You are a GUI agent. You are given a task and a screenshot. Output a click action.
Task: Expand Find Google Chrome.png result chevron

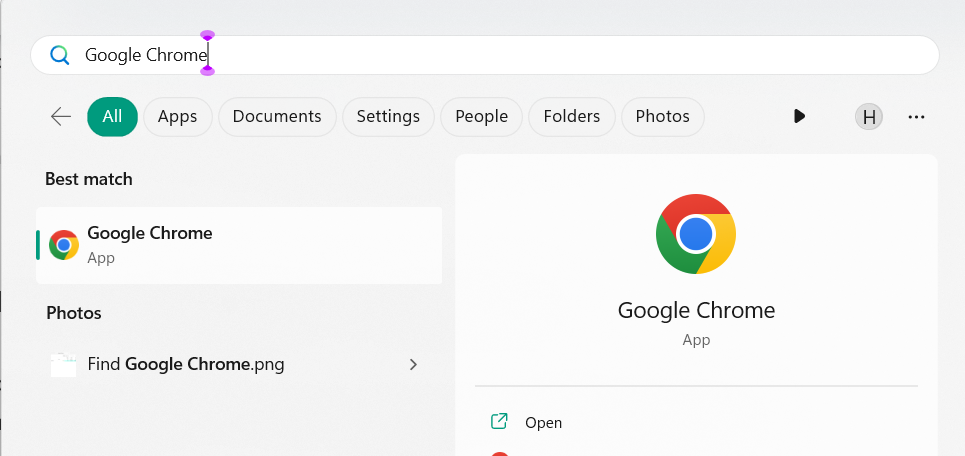point(413,364)
